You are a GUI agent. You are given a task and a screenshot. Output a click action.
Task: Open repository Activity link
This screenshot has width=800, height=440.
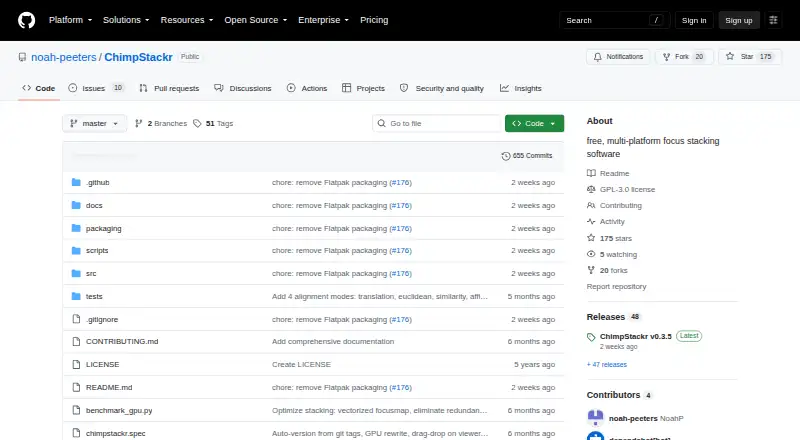coord(606,222)
